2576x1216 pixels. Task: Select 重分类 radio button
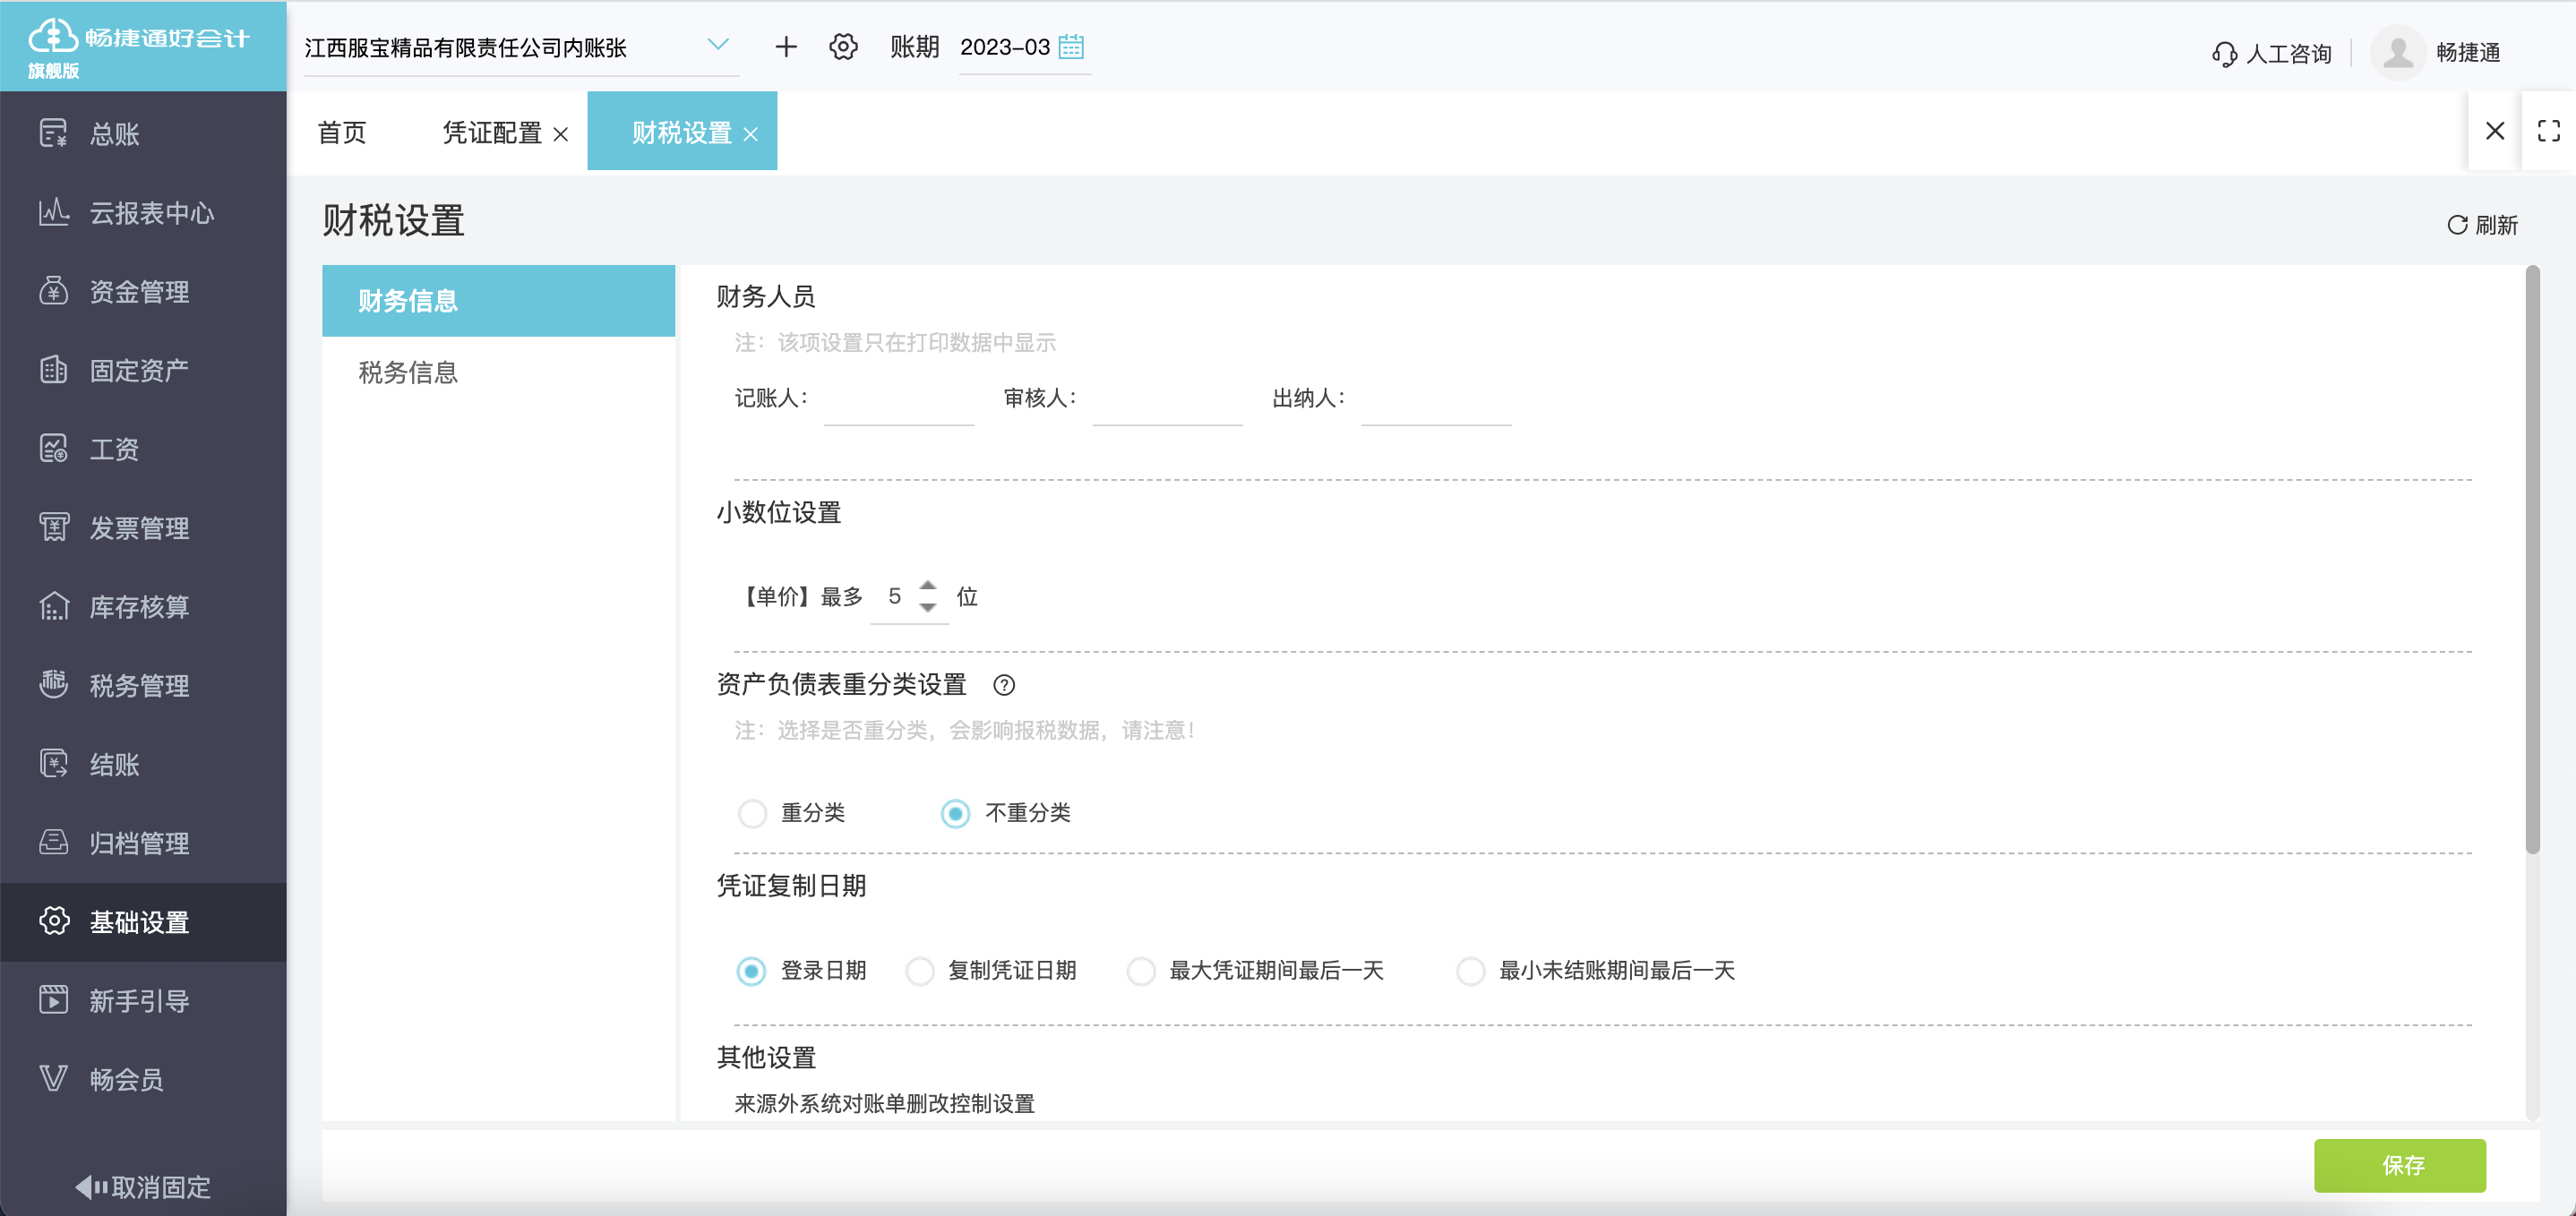coord(752,810)
